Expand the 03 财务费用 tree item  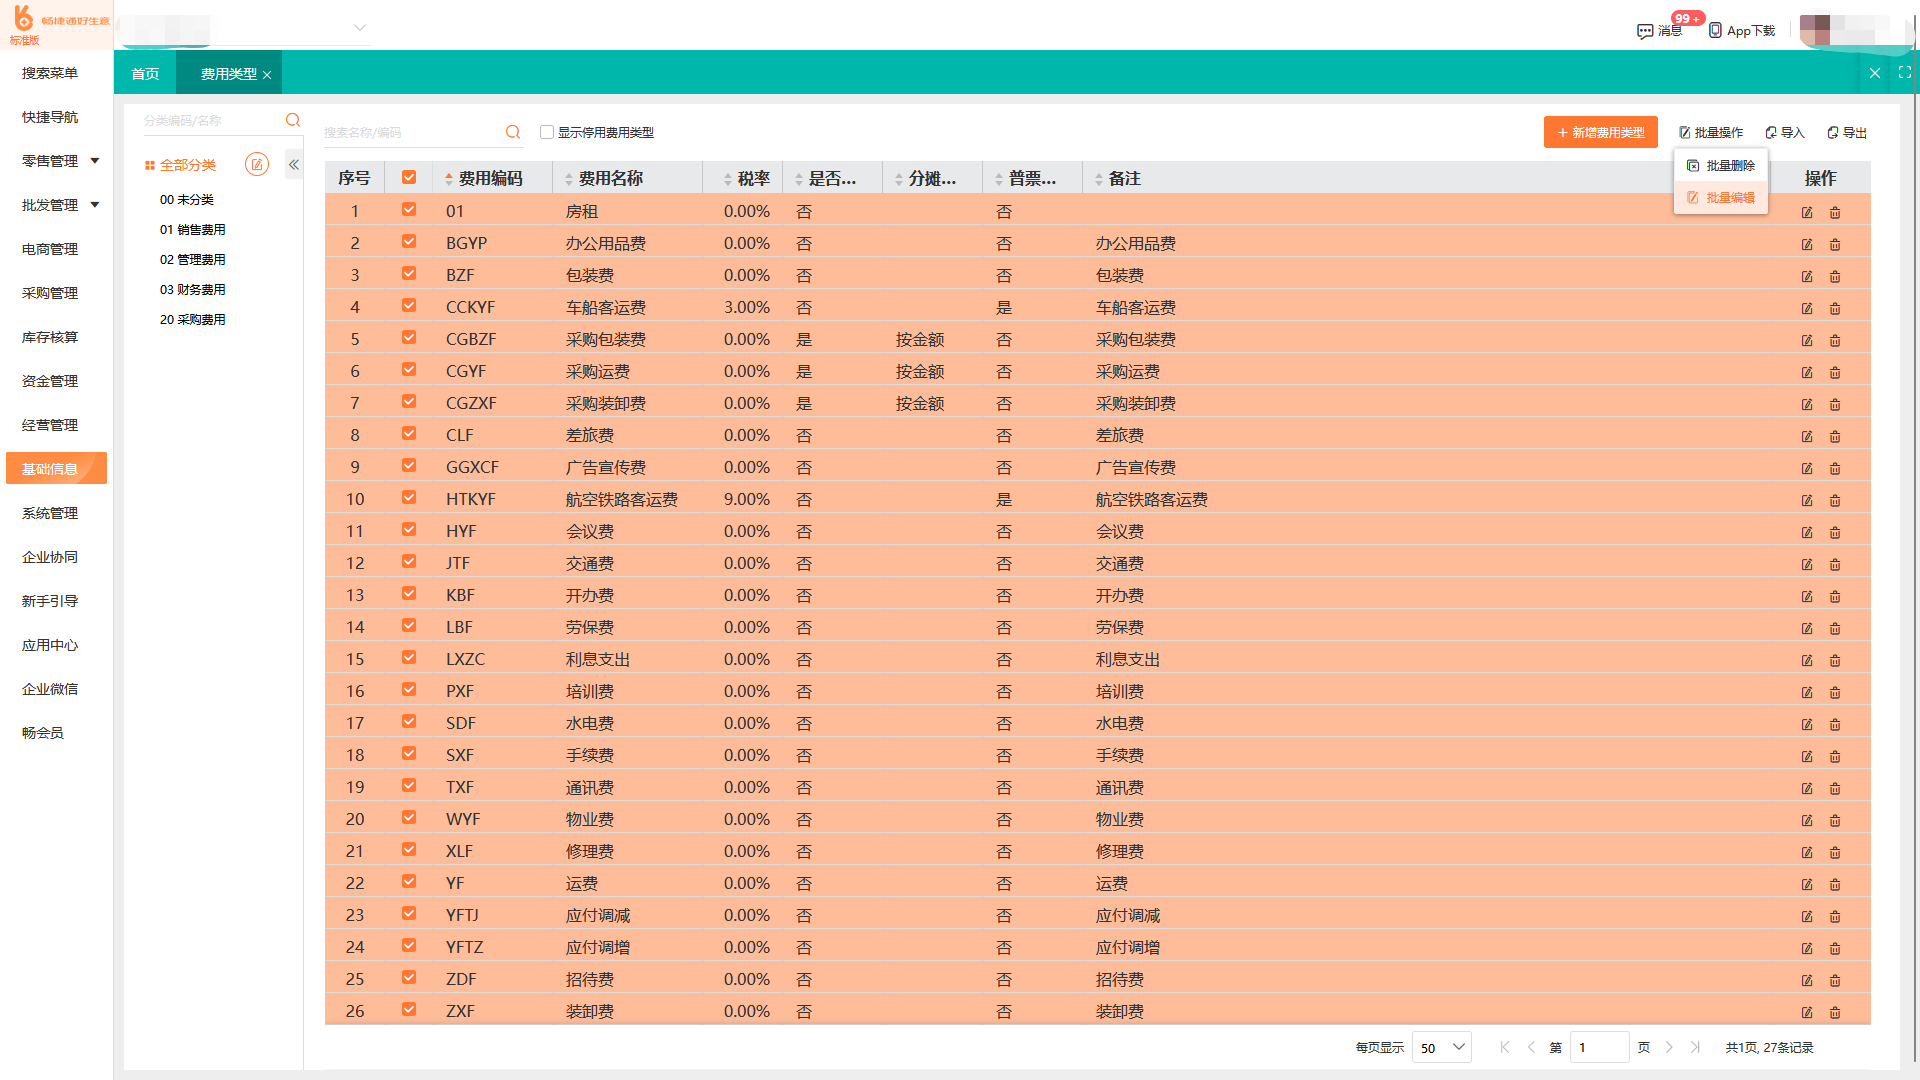click(x=191, y=289)
